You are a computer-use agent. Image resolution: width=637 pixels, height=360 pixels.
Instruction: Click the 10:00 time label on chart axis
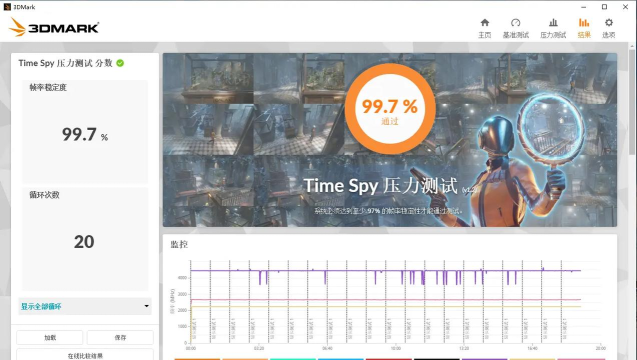tap(396, 349)
